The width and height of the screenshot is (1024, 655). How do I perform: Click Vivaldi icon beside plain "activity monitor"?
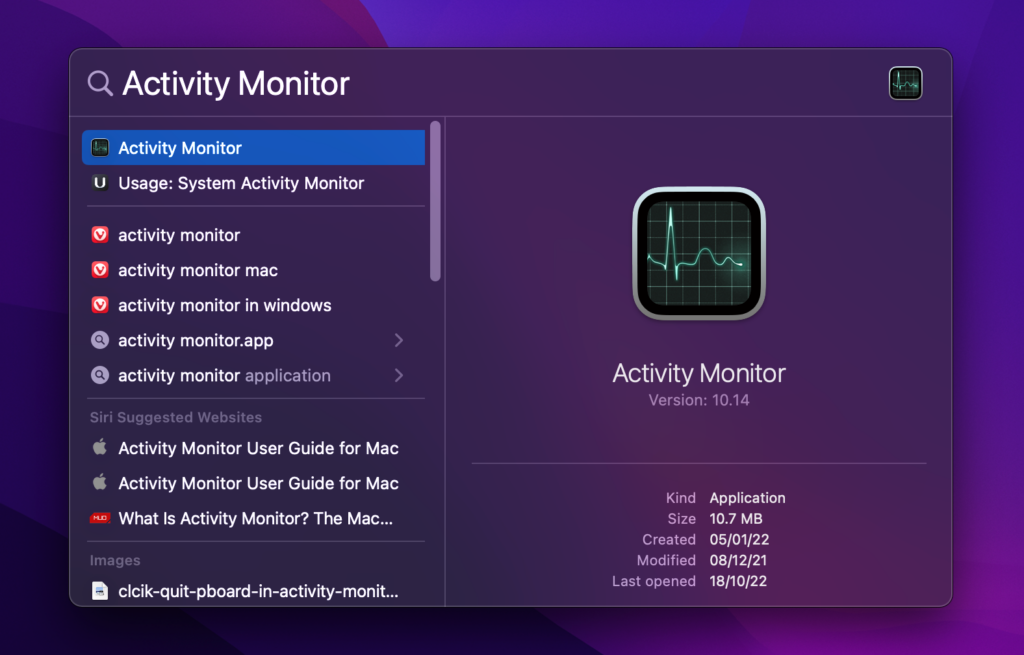click(x=100, y=234)
